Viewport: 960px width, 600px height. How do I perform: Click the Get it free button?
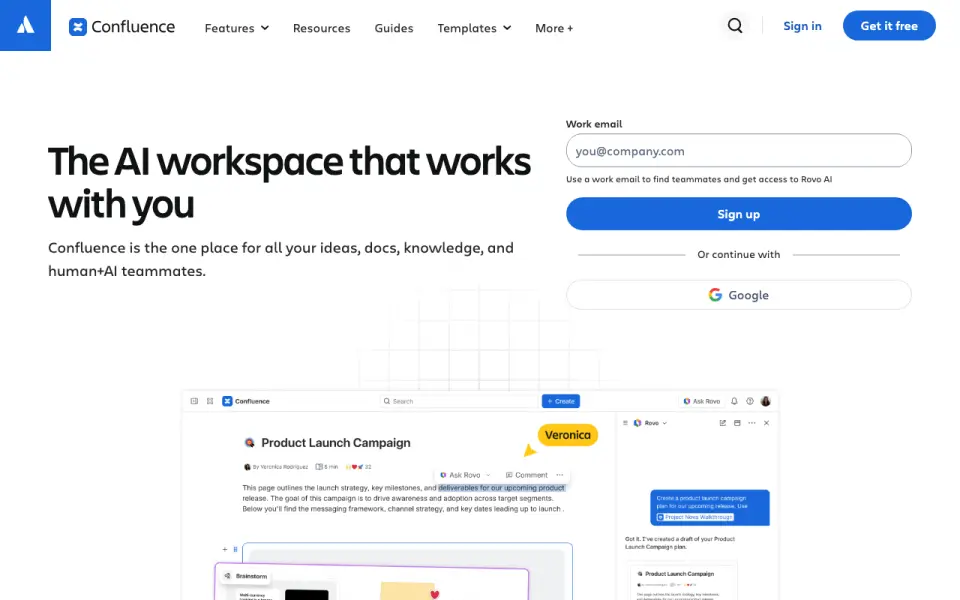click(889, 26)
